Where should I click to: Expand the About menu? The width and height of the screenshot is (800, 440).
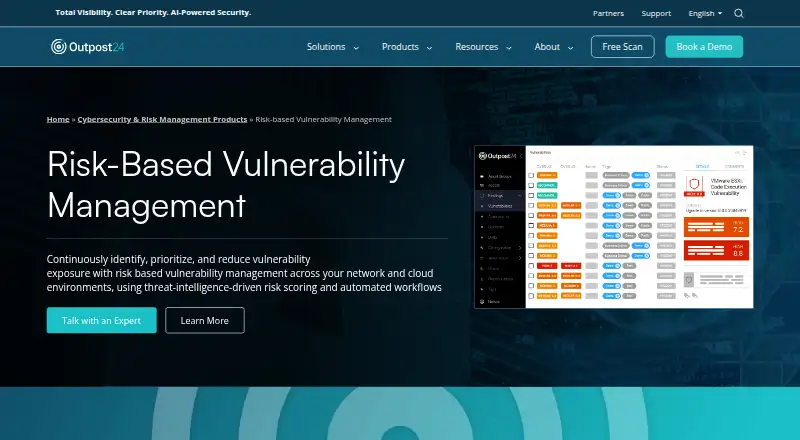click(x=554, y=46)
